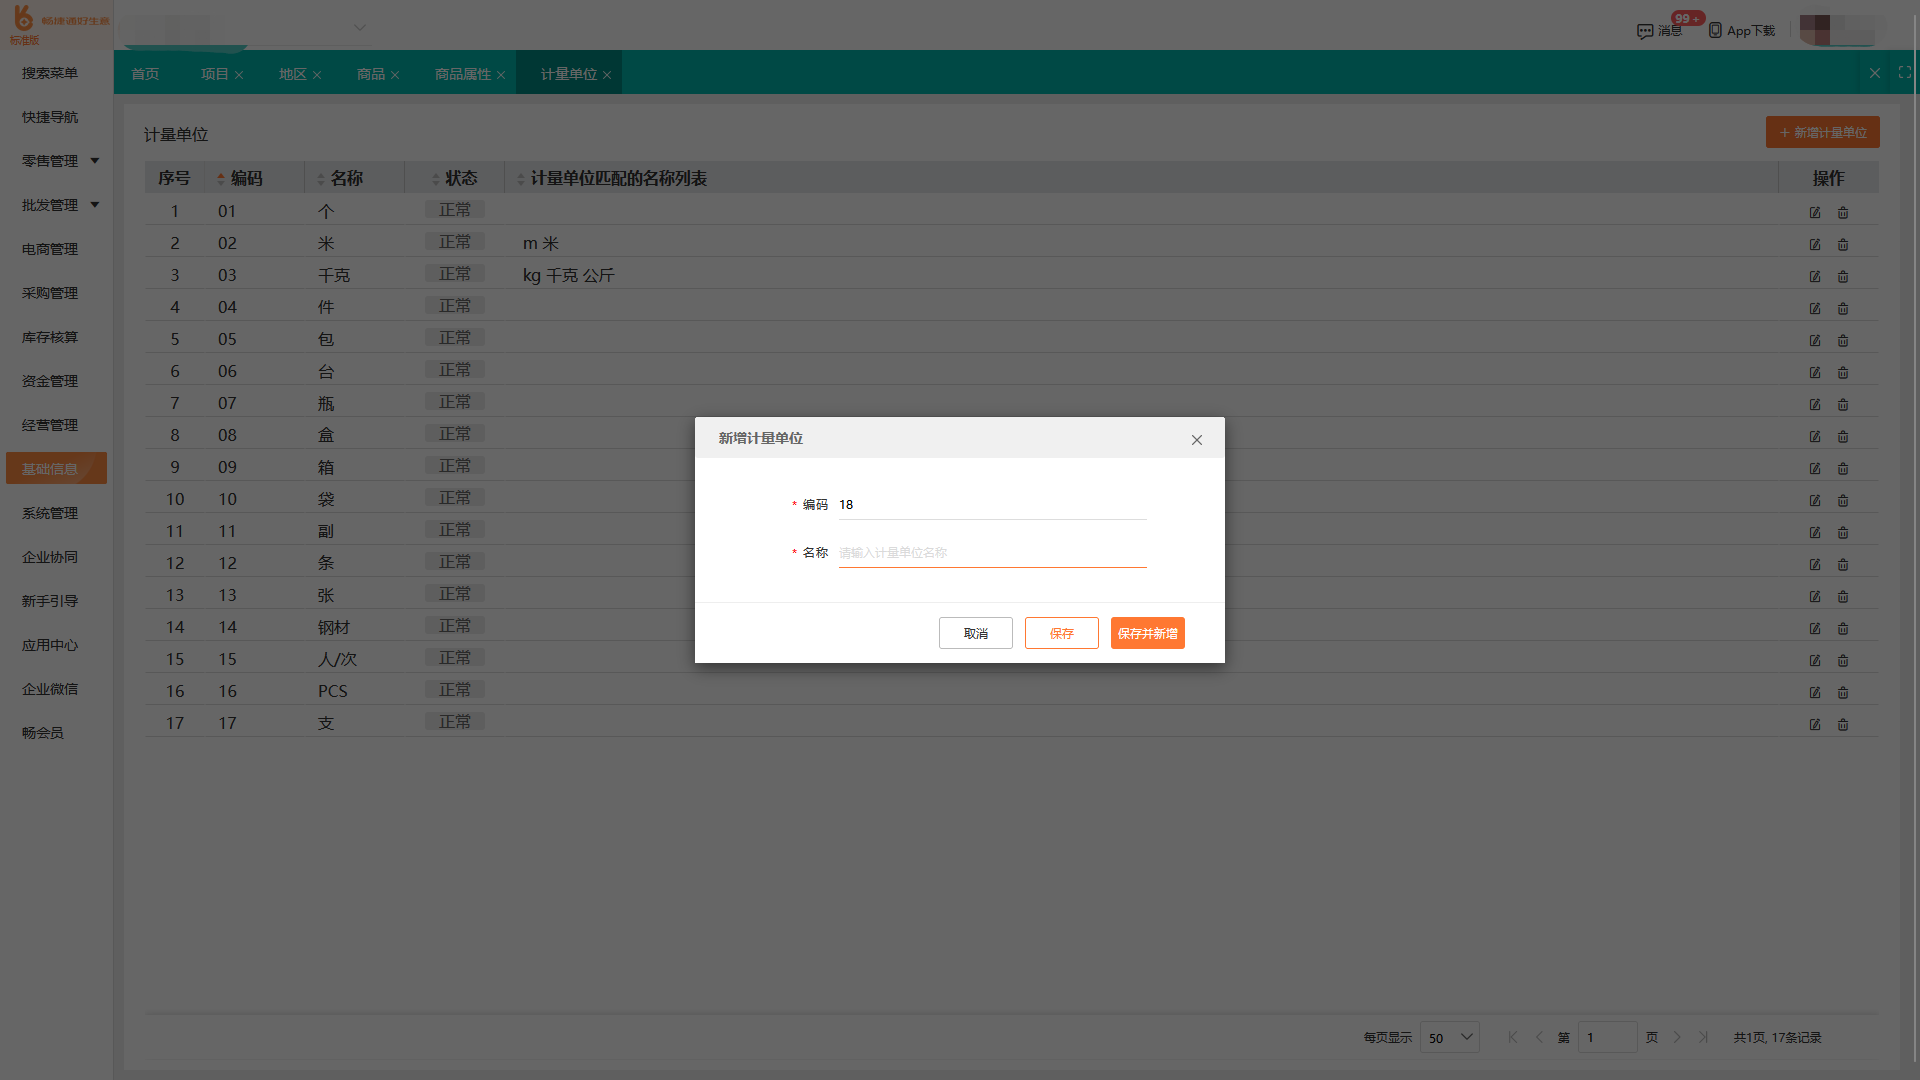Click 保存并新增 button in dialog
Screen dimensions: 1920x1080
tap(1147, 633)
